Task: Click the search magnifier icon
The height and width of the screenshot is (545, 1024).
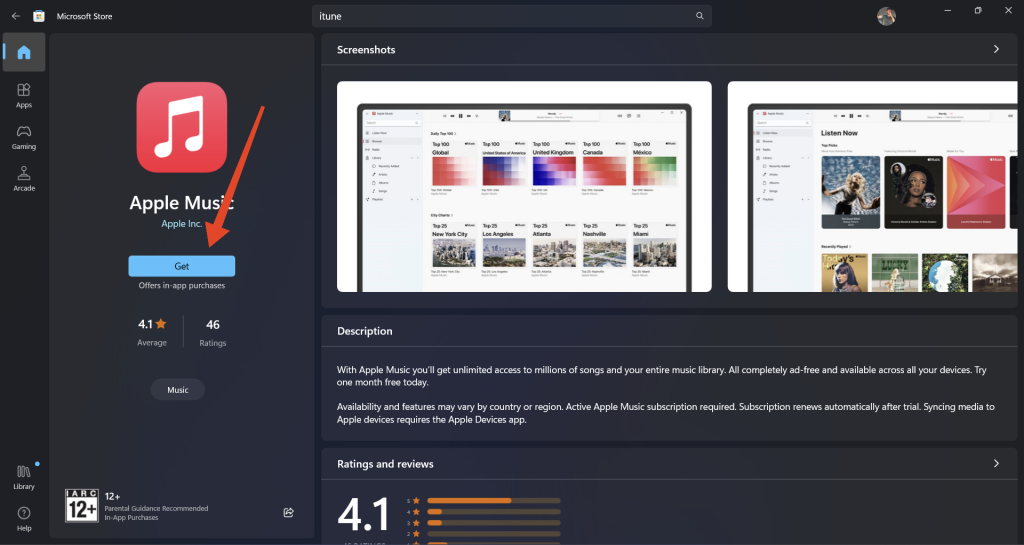Action: click(699, 16)
